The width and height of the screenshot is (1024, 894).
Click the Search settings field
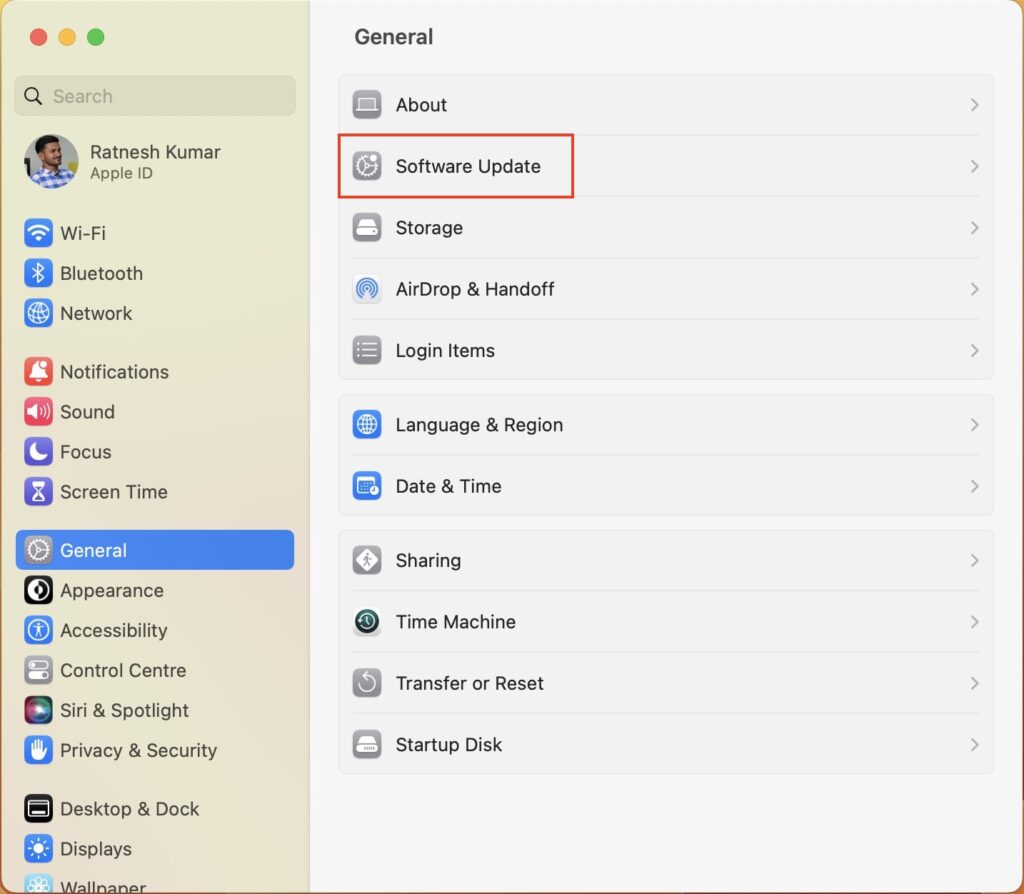click(155, 96)
